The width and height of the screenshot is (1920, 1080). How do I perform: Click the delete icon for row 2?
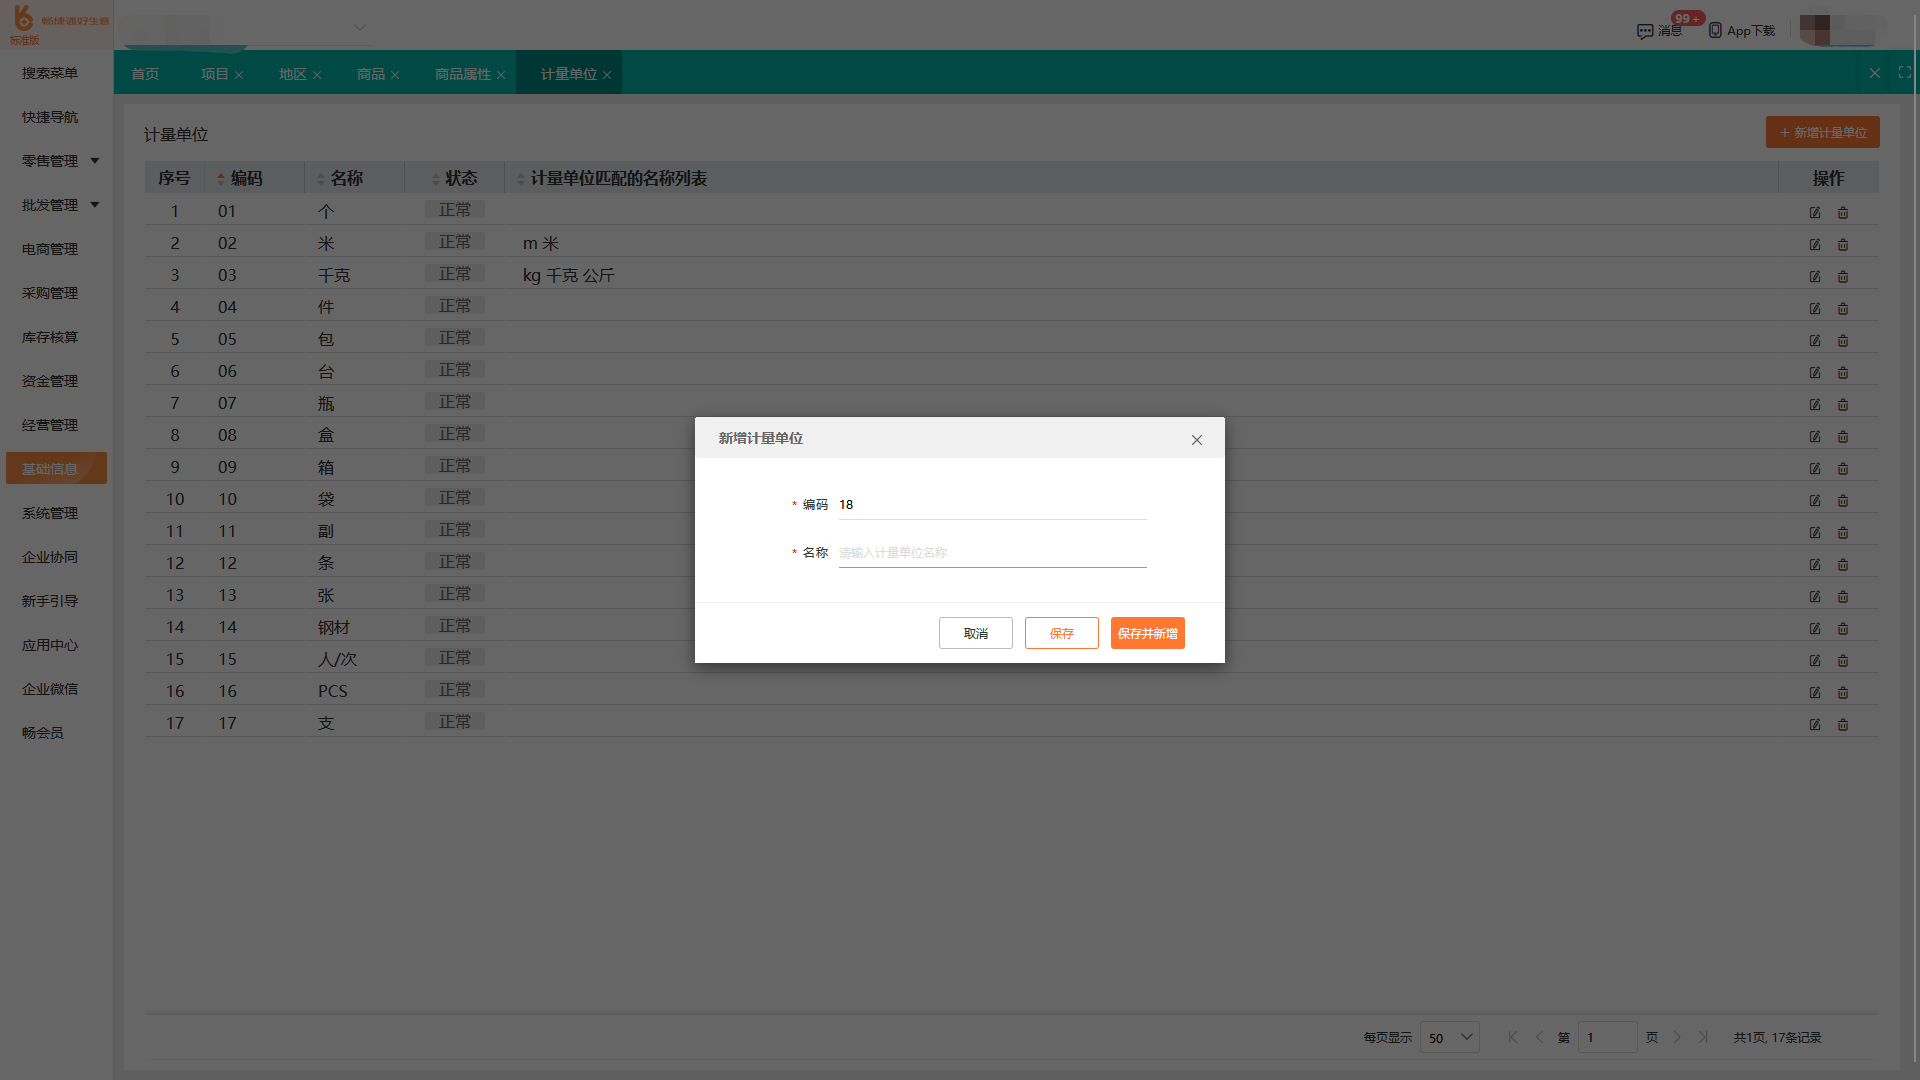pyautogui.click(x=1844, y=244)
